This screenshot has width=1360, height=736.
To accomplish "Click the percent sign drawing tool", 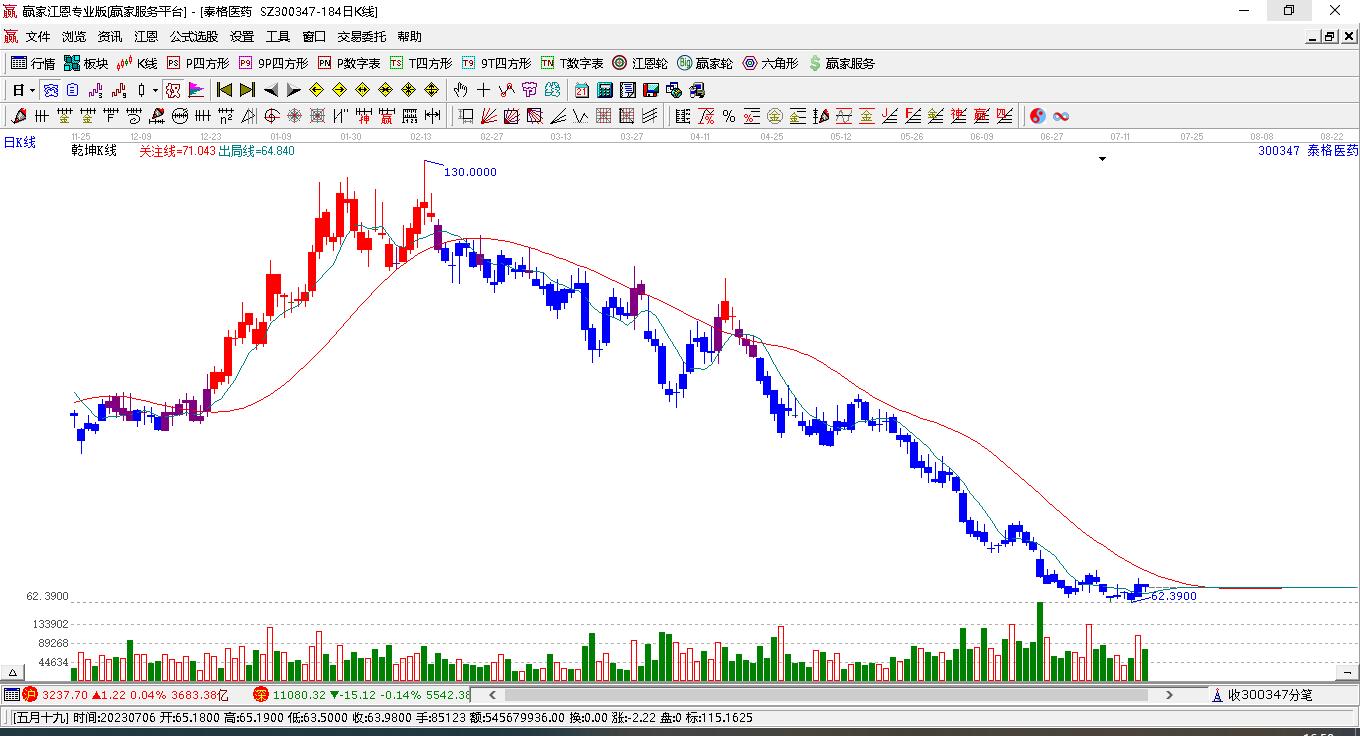I will pos(729,116).
